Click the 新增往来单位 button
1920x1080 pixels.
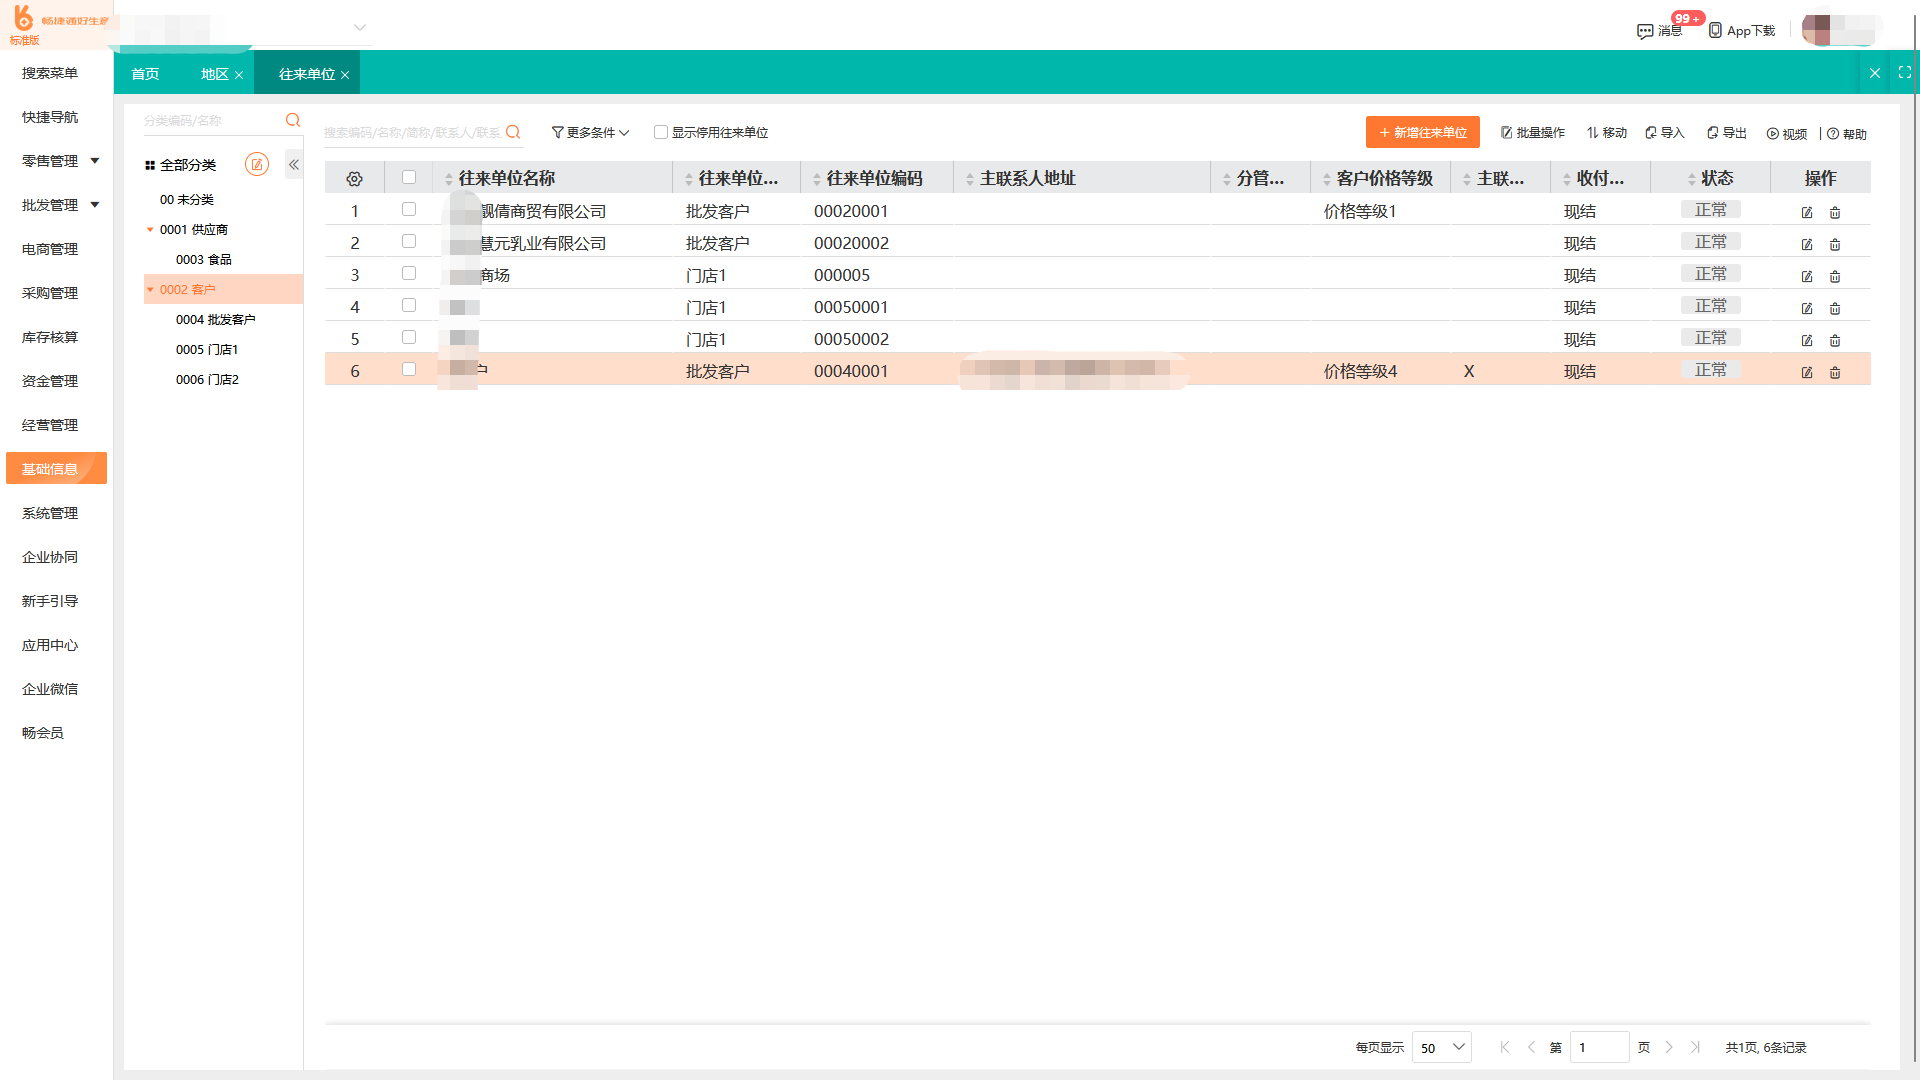1424,131
